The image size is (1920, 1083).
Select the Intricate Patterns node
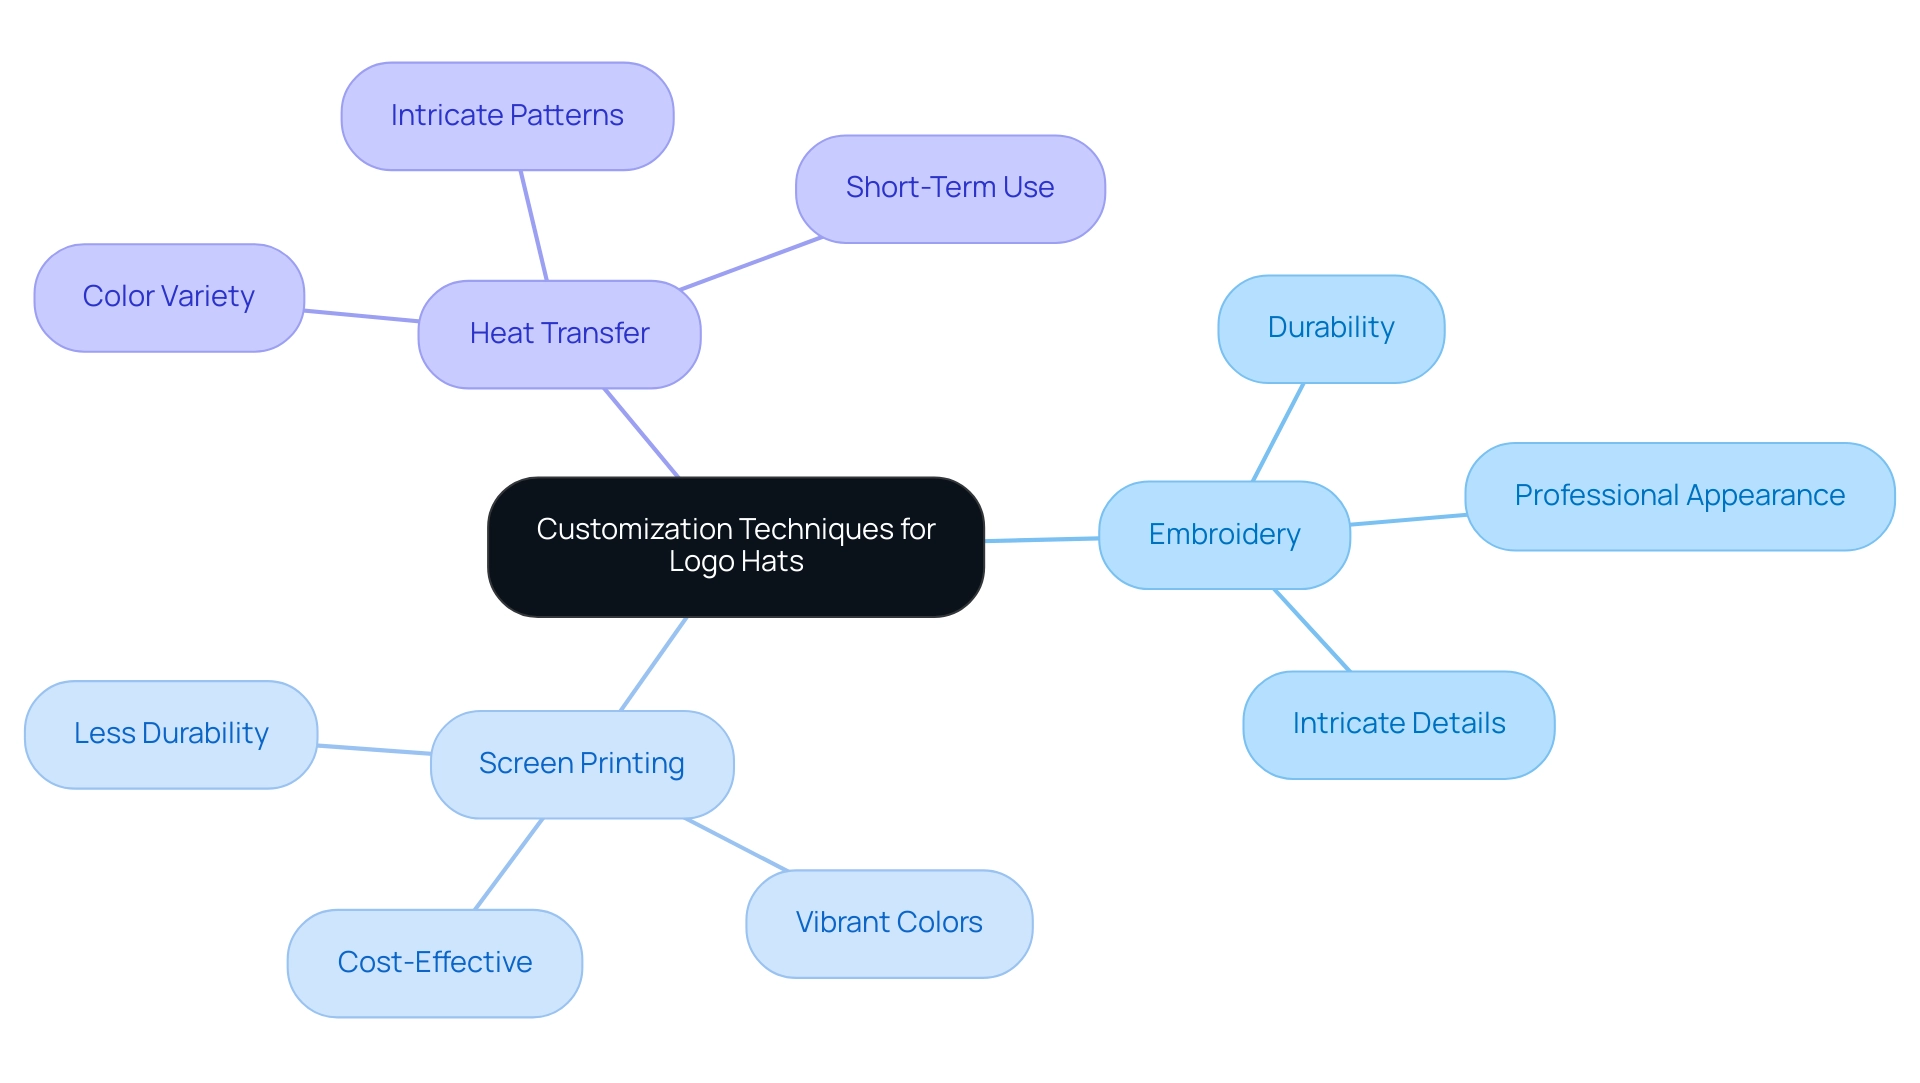click(488, 117)
